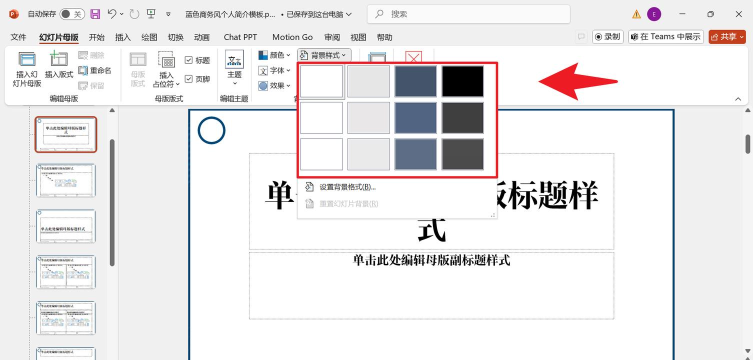Pick the third-row gray-blue background swatch
Viewport: 753px width, 360px height.
tap(415, 154)
